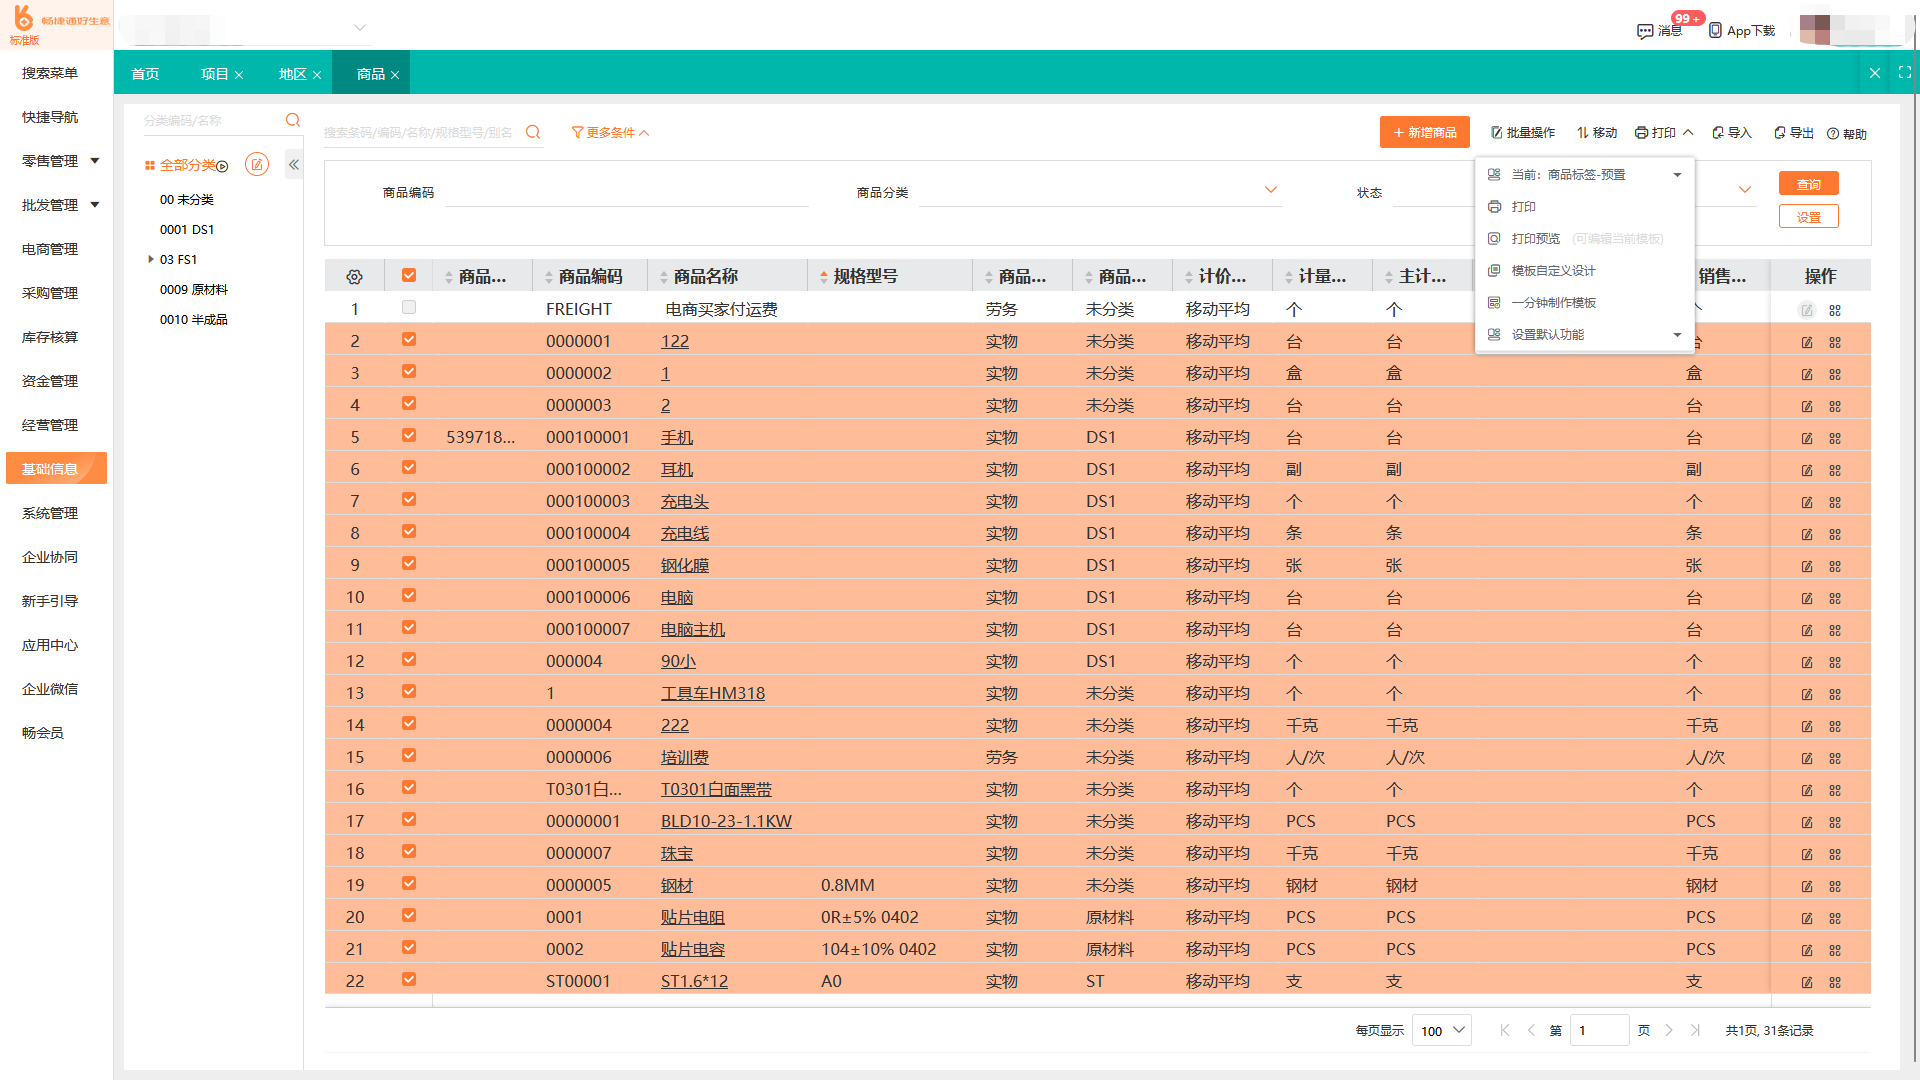Expand the 03 FS1 category tree
This screenshot has width=1920, height=1080.
coord(148,258)
